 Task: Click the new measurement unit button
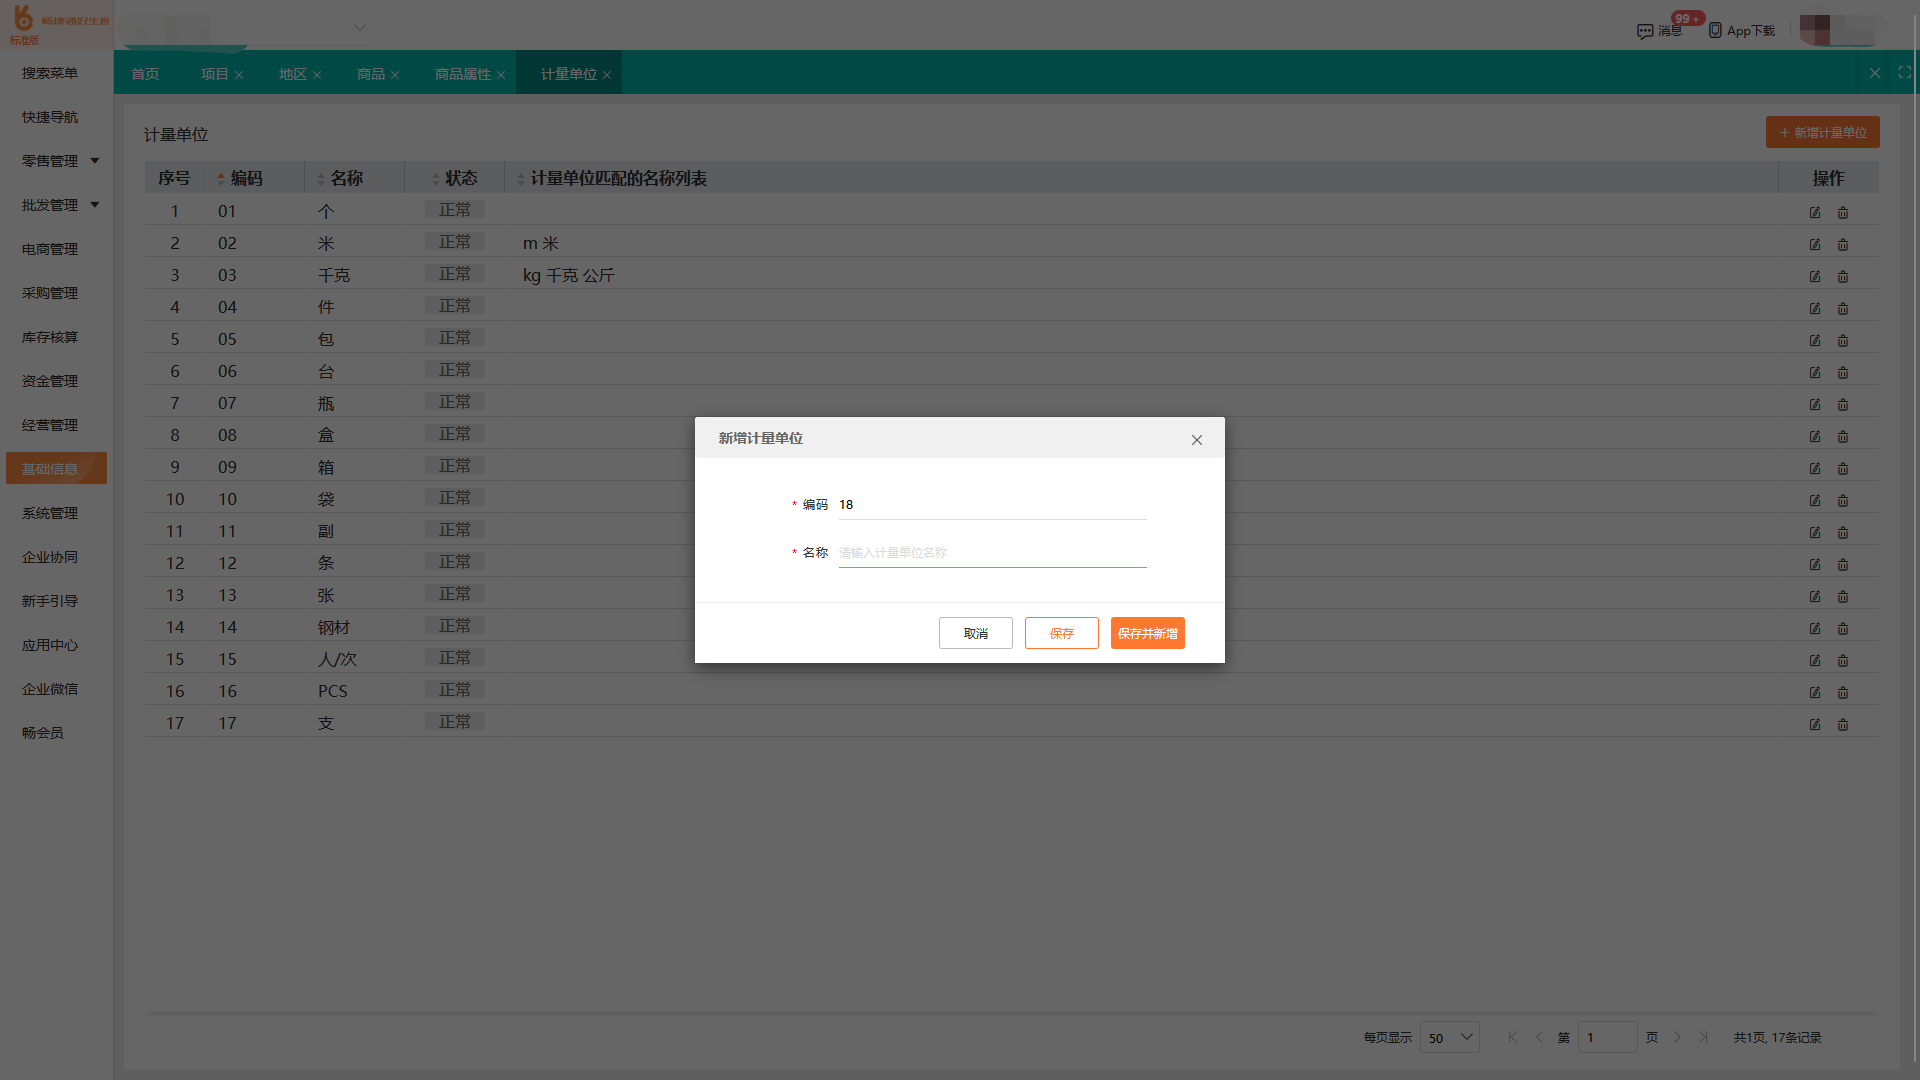coord(1822,132)
